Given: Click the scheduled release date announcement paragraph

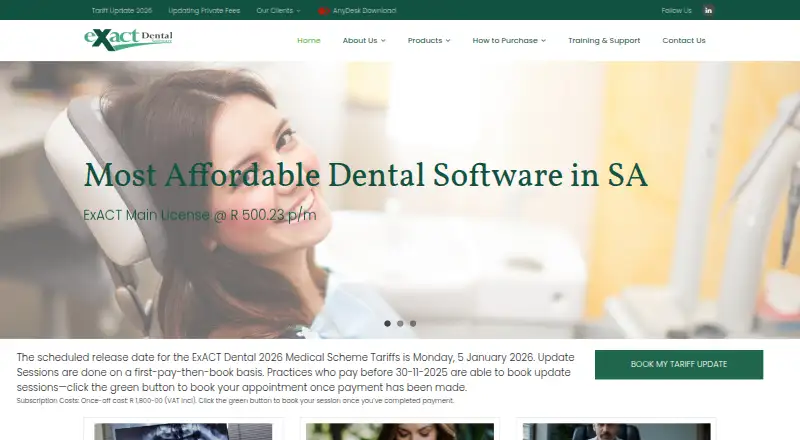Looking at the screenshot, I should [x=296, y=372].
